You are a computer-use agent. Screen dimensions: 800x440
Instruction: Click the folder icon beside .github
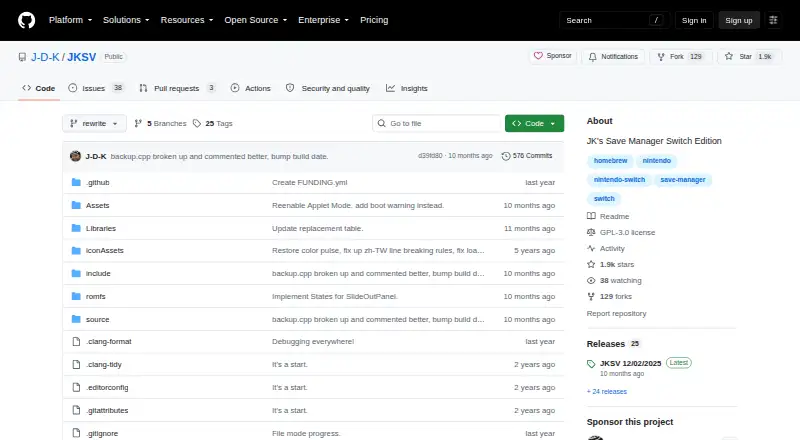pos(76,182)
